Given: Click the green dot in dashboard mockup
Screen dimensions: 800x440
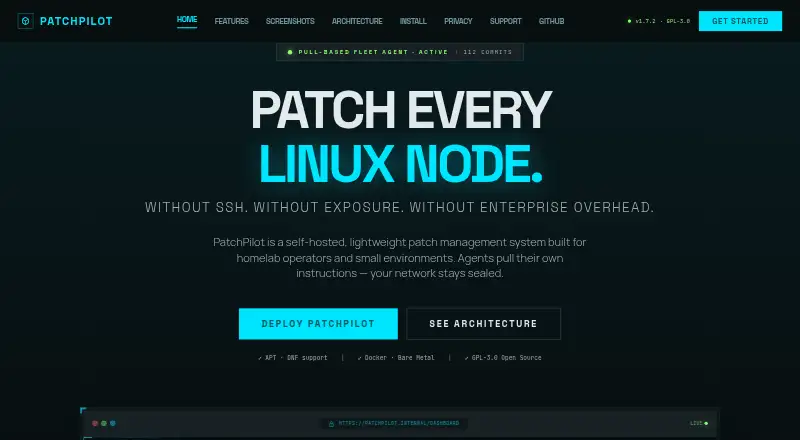Looking at the screenshot, I should point(104,423).
